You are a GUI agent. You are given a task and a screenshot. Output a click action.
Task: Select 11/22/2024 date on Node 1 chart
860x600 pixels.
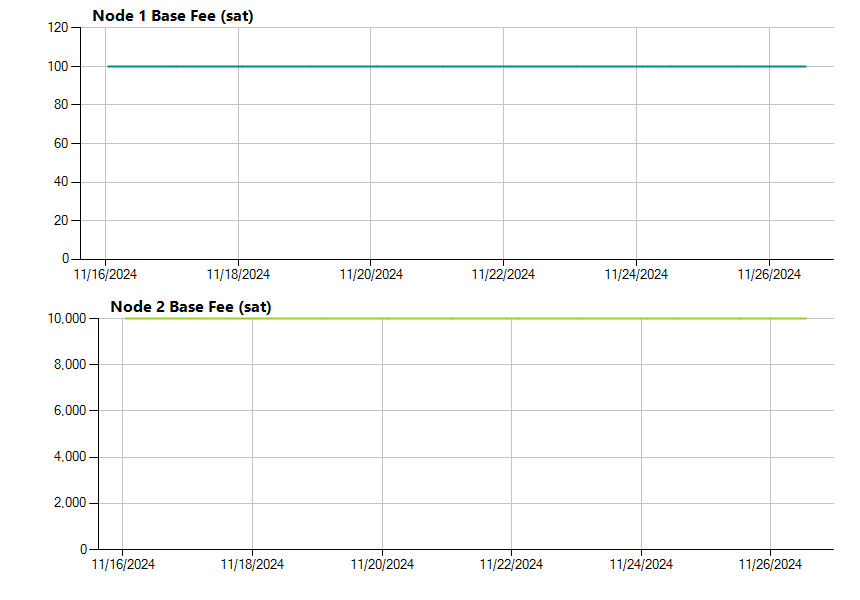(503, 274)
